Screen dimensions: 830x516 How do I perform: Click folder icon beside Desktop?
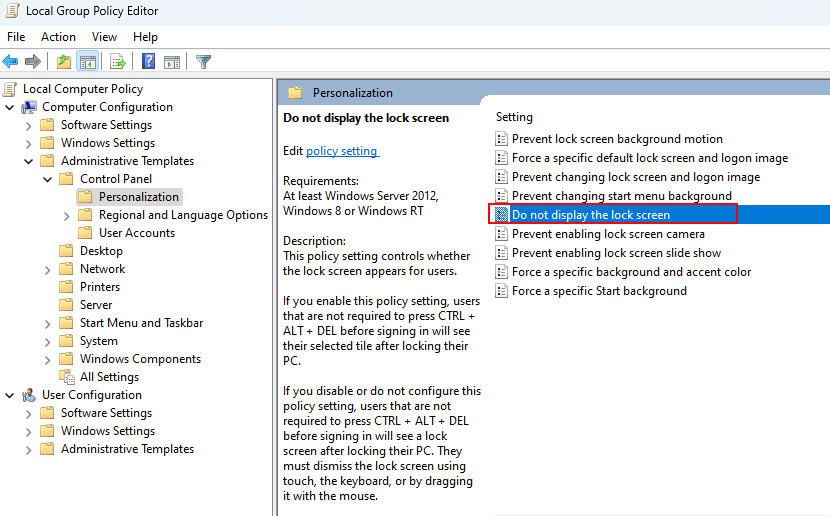pyautogui.click(x=67, y=251)
